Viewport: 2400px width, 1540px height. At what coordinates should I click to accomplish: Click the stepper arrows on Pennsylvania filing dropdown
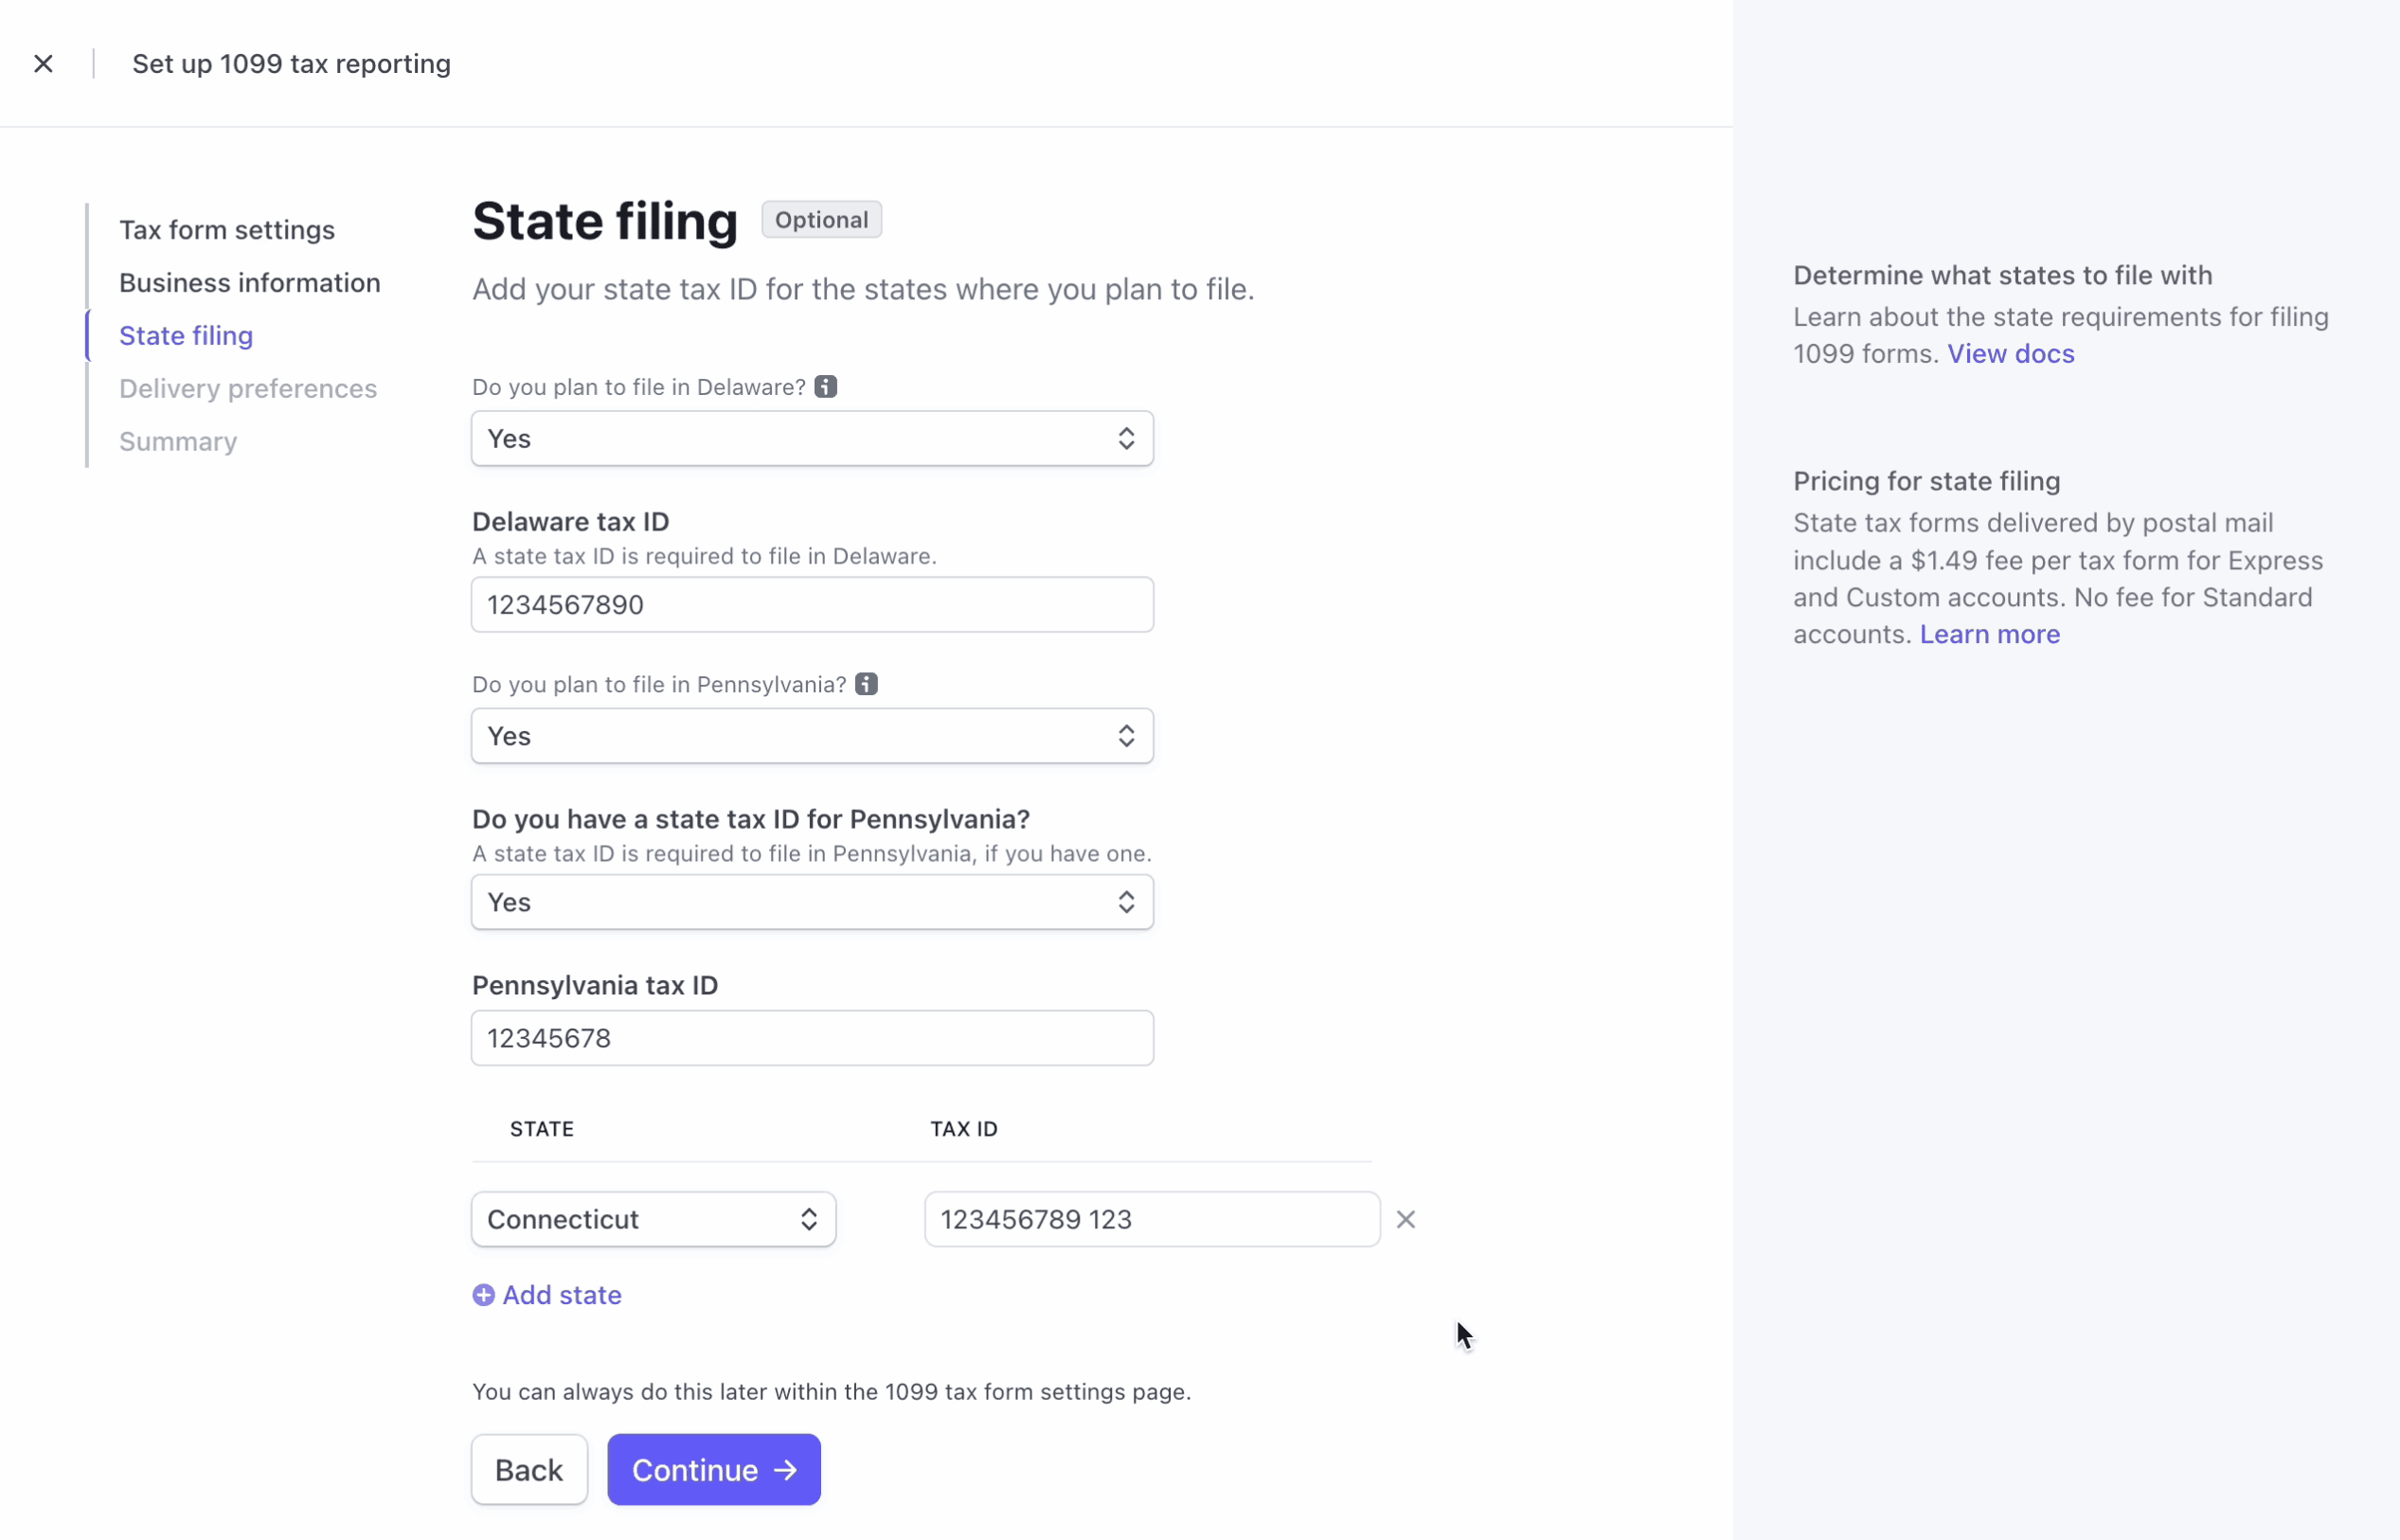coord(1126,735)
